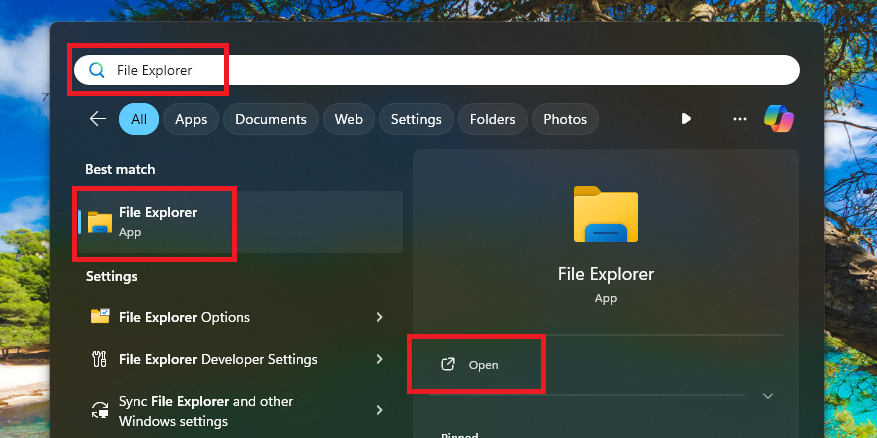Switch to the Web filter
The height and width of the screenshot is (438, 877).
[348, 119]
